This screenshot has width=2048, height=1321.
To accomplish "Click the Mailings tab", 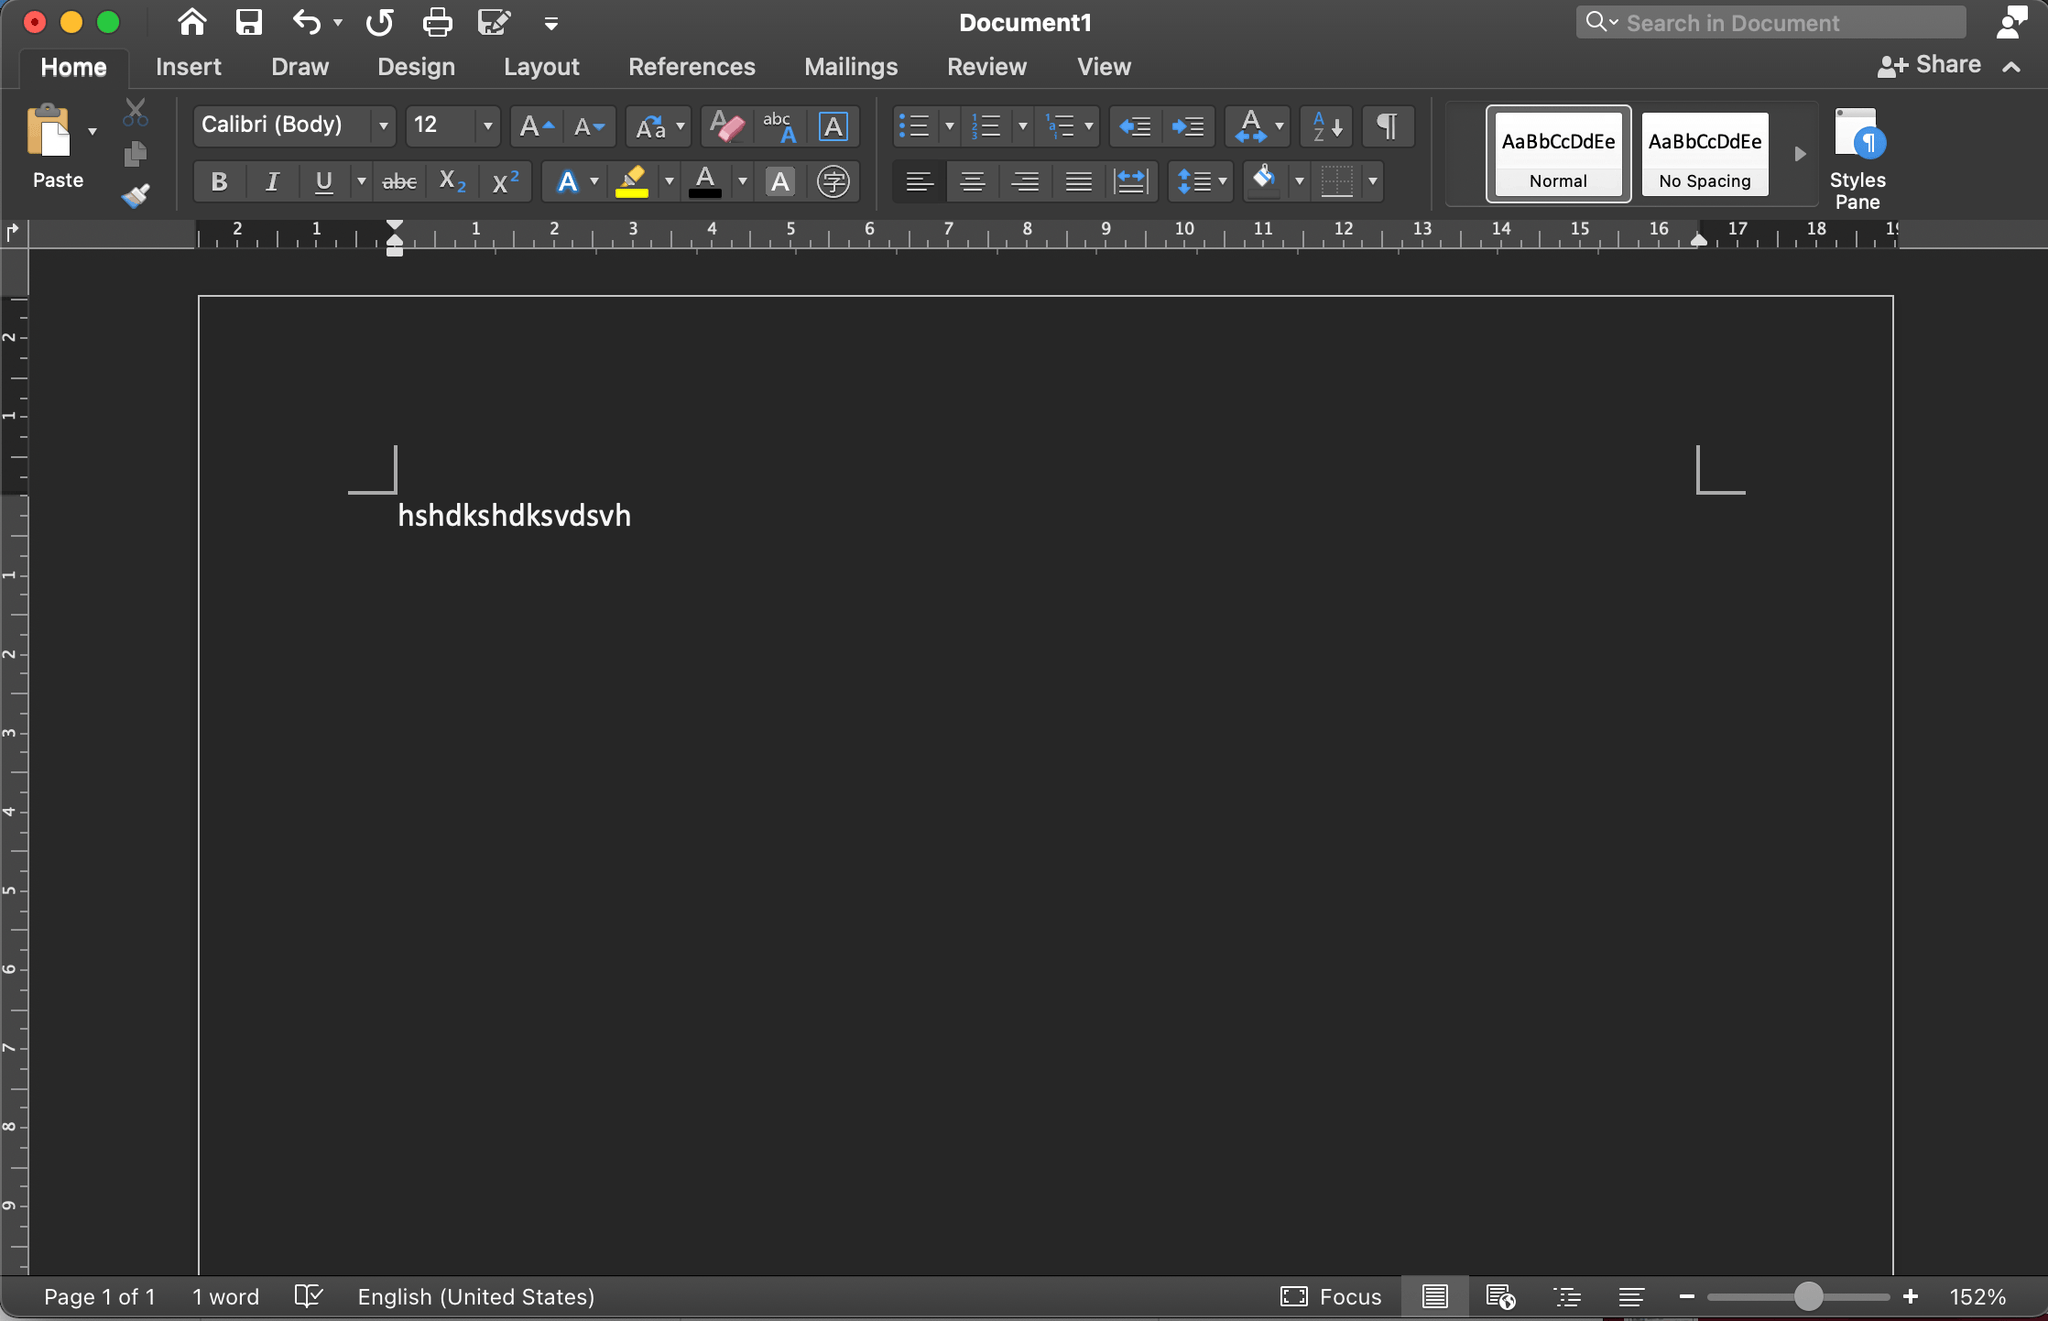I will (851, 66).
